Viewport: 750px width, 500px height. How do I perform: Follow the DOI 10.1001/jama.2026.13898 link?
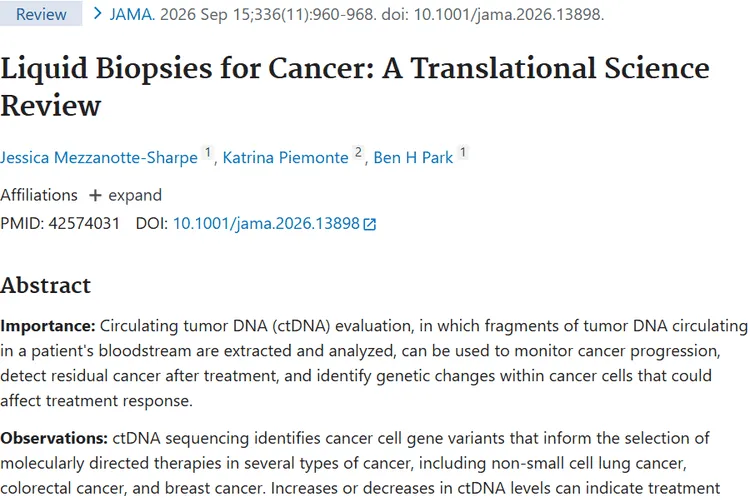[266, 223]
